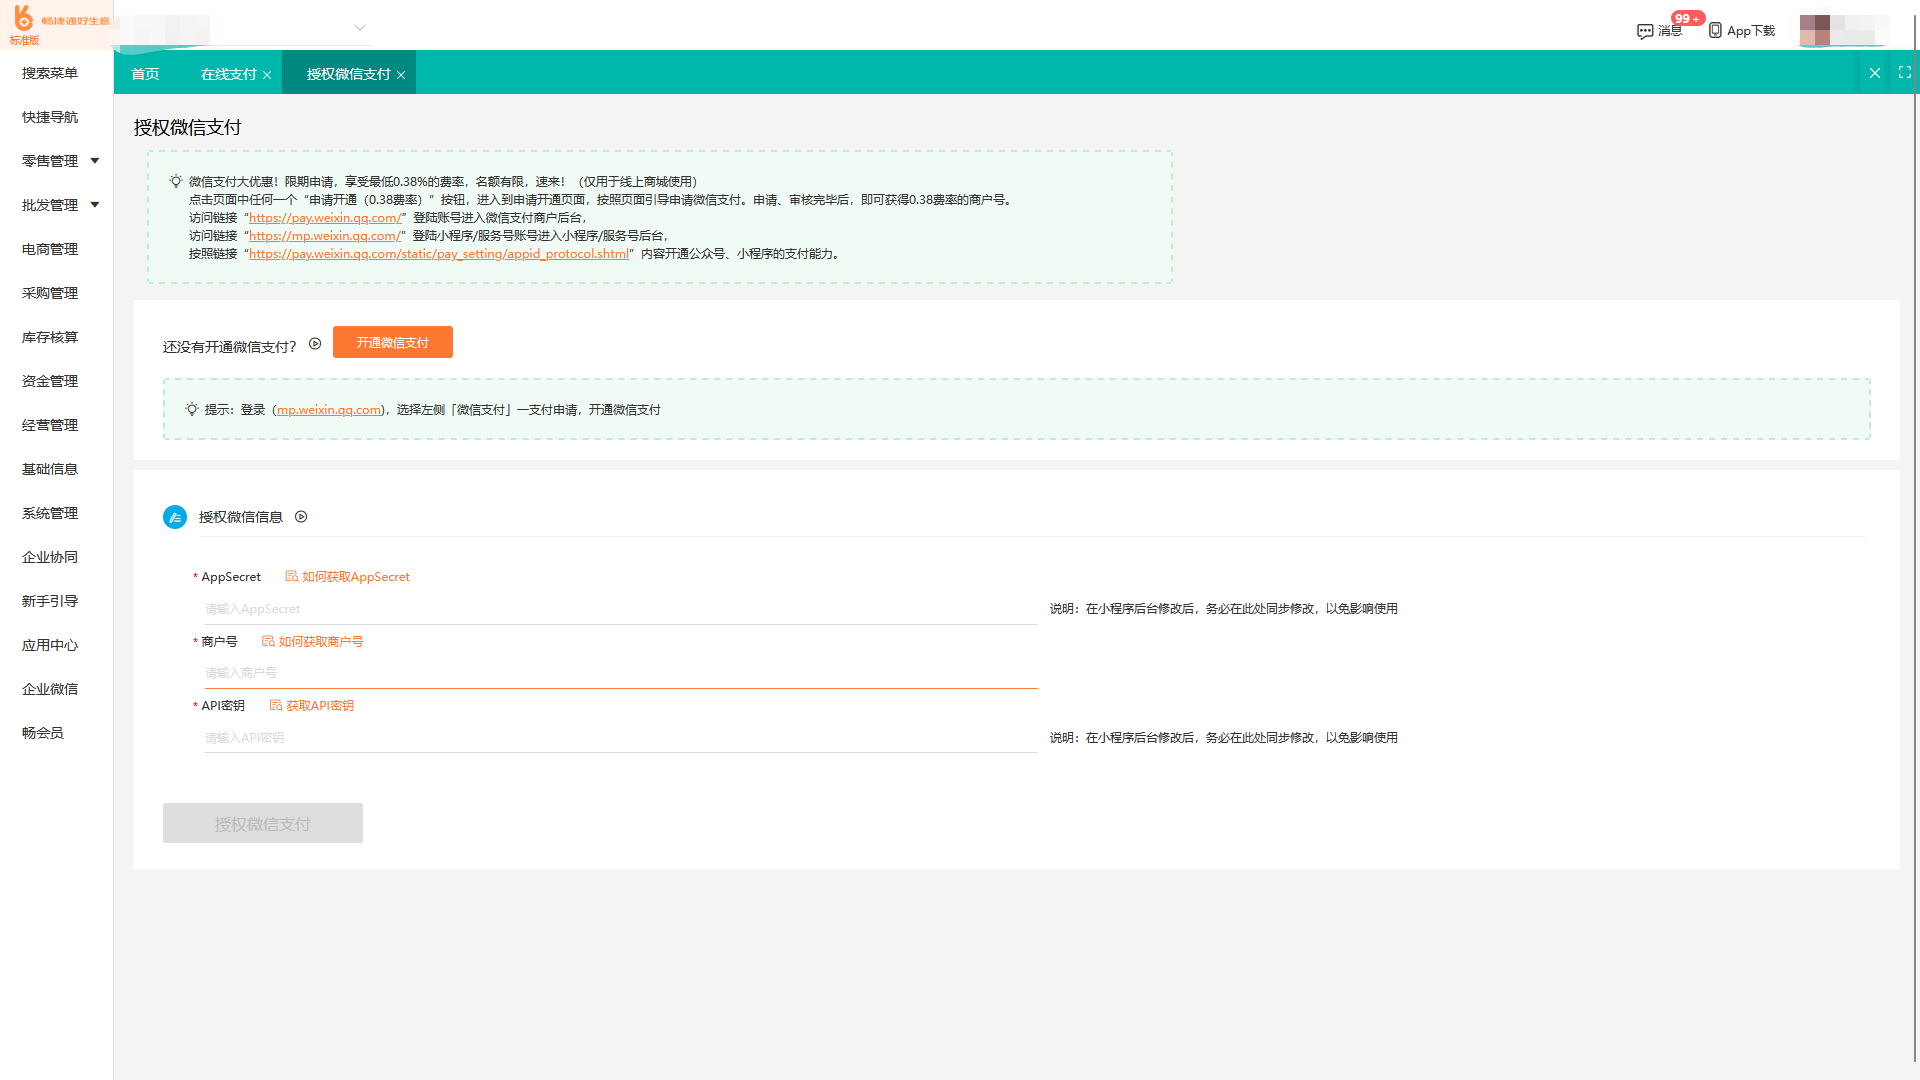Click the 开通微信支付 button
1920x1080 pixels.
(x=393, y=342)
